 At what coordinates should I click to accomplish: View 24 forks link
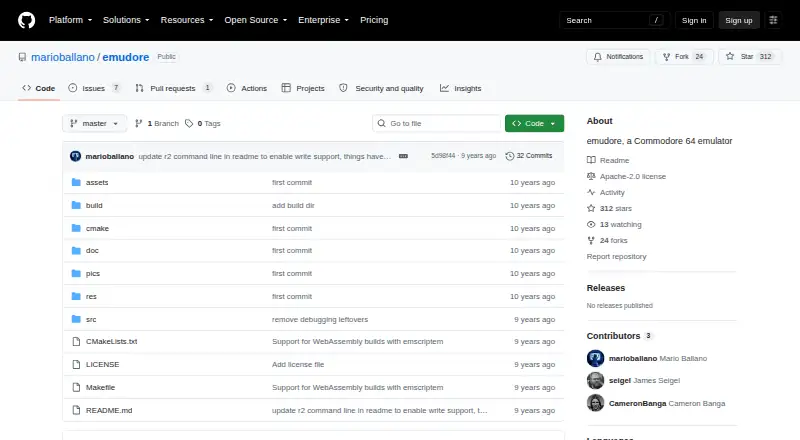607,240
